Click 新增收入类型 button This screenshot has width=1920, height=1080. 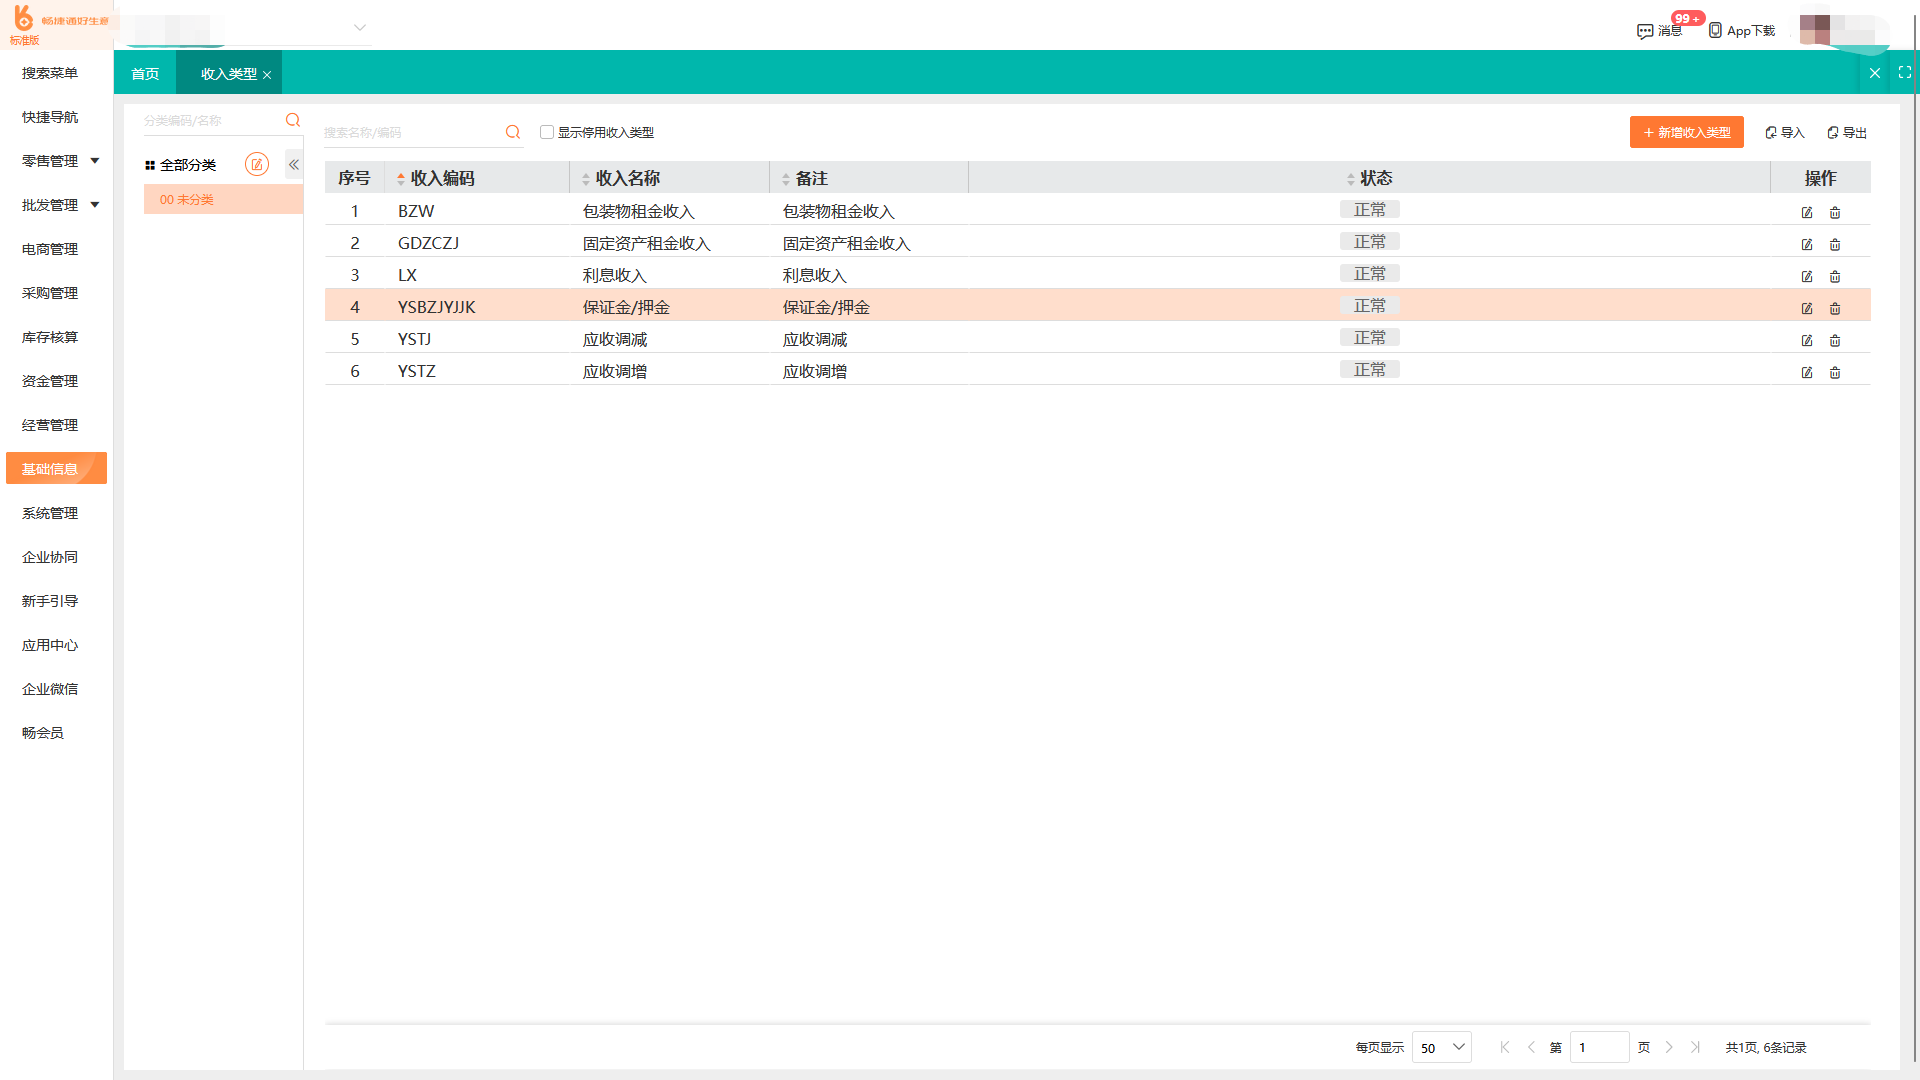click(1689, 132)
